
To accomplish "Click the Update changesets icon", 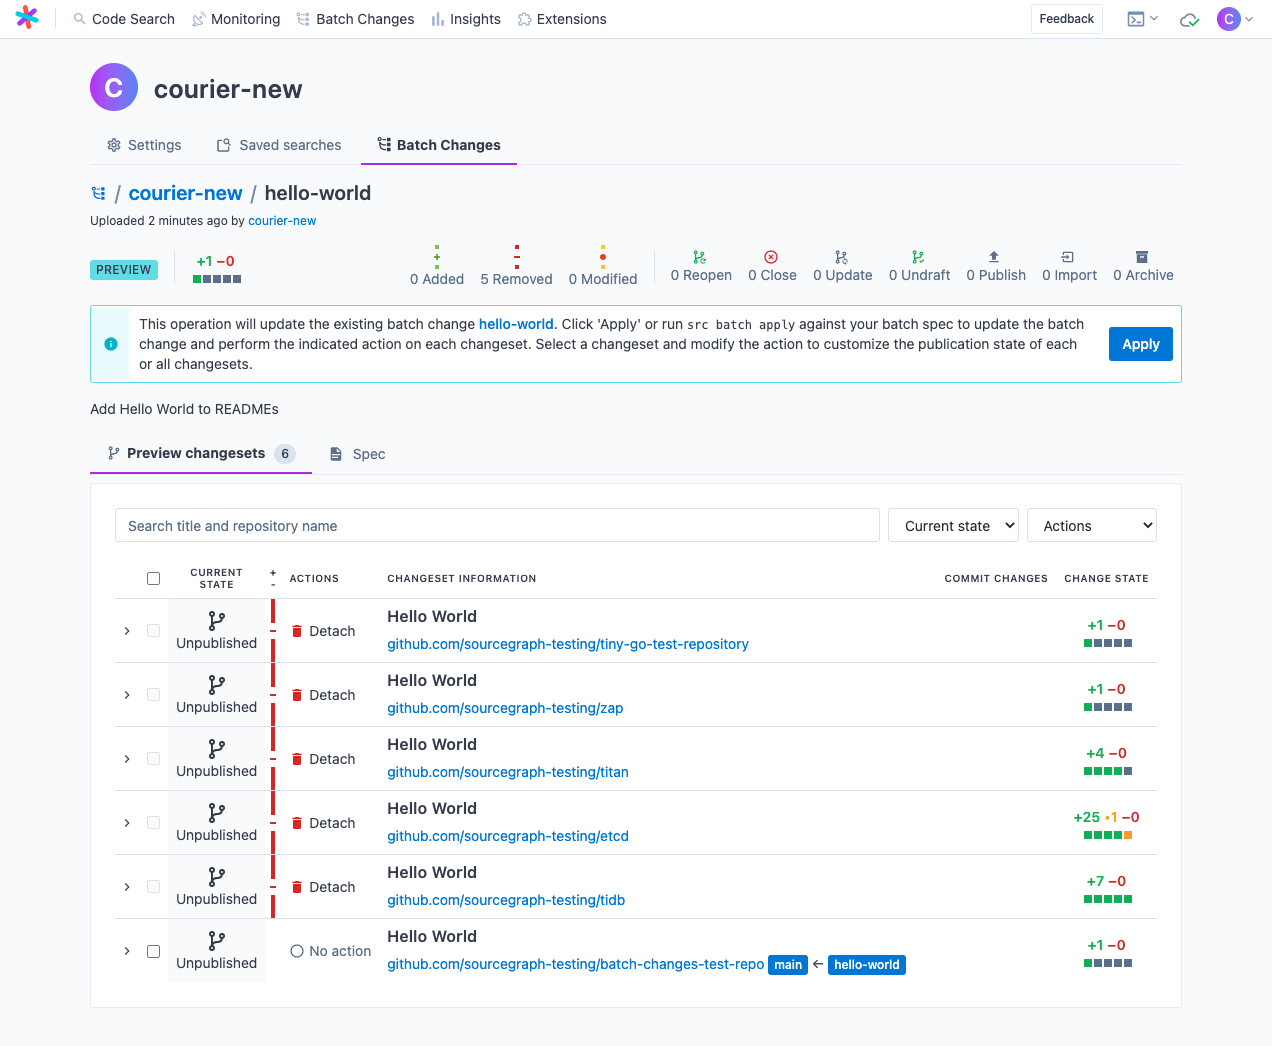I will tap(842, 256).
